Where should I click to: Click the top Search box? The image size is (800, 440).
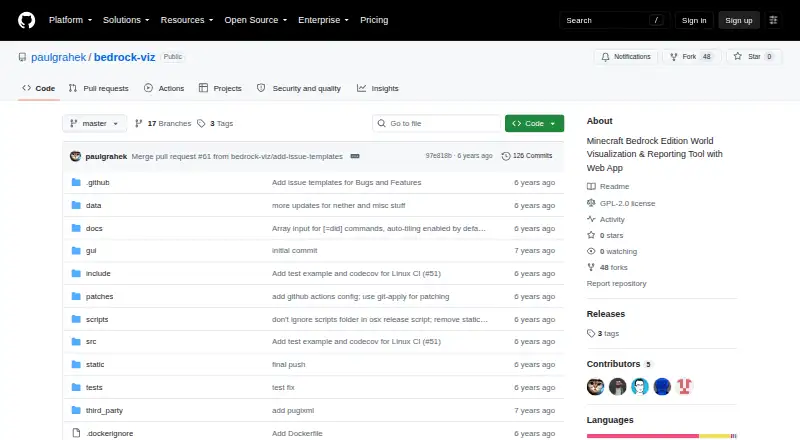pyautogui.click(x=614, y=20)
